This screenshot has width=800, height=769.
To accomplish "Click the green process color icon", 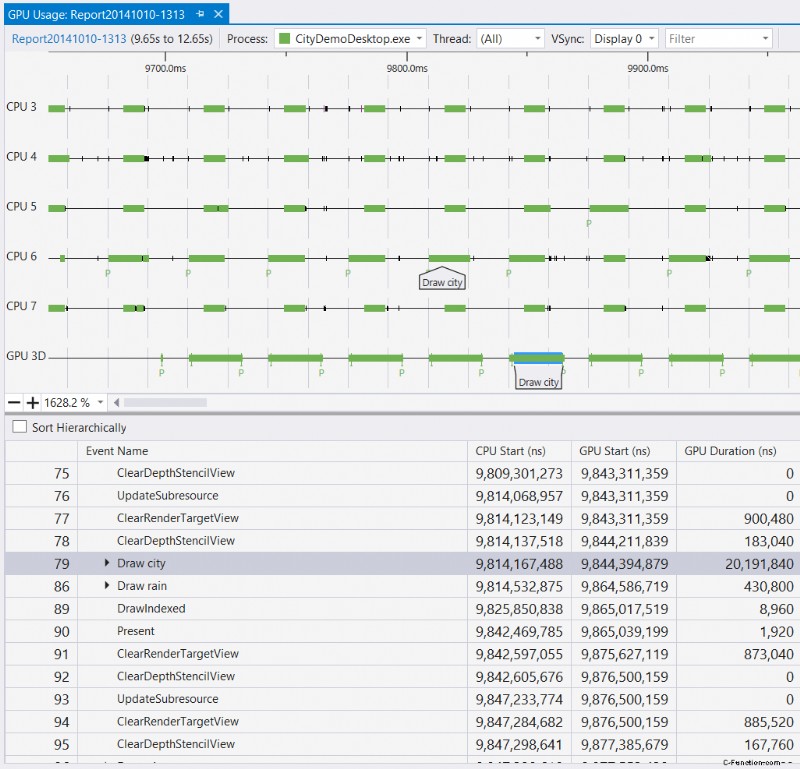I will pyautogui.click(x=284, y=39).
